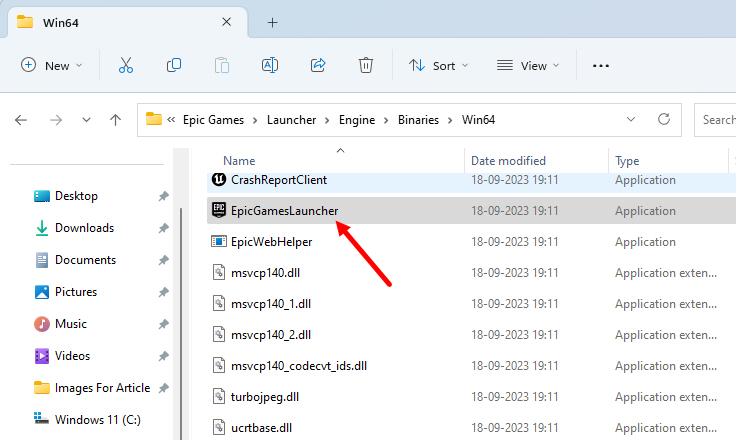
Task: Open Pictures in navigation pane
Action: coord(76,292)
